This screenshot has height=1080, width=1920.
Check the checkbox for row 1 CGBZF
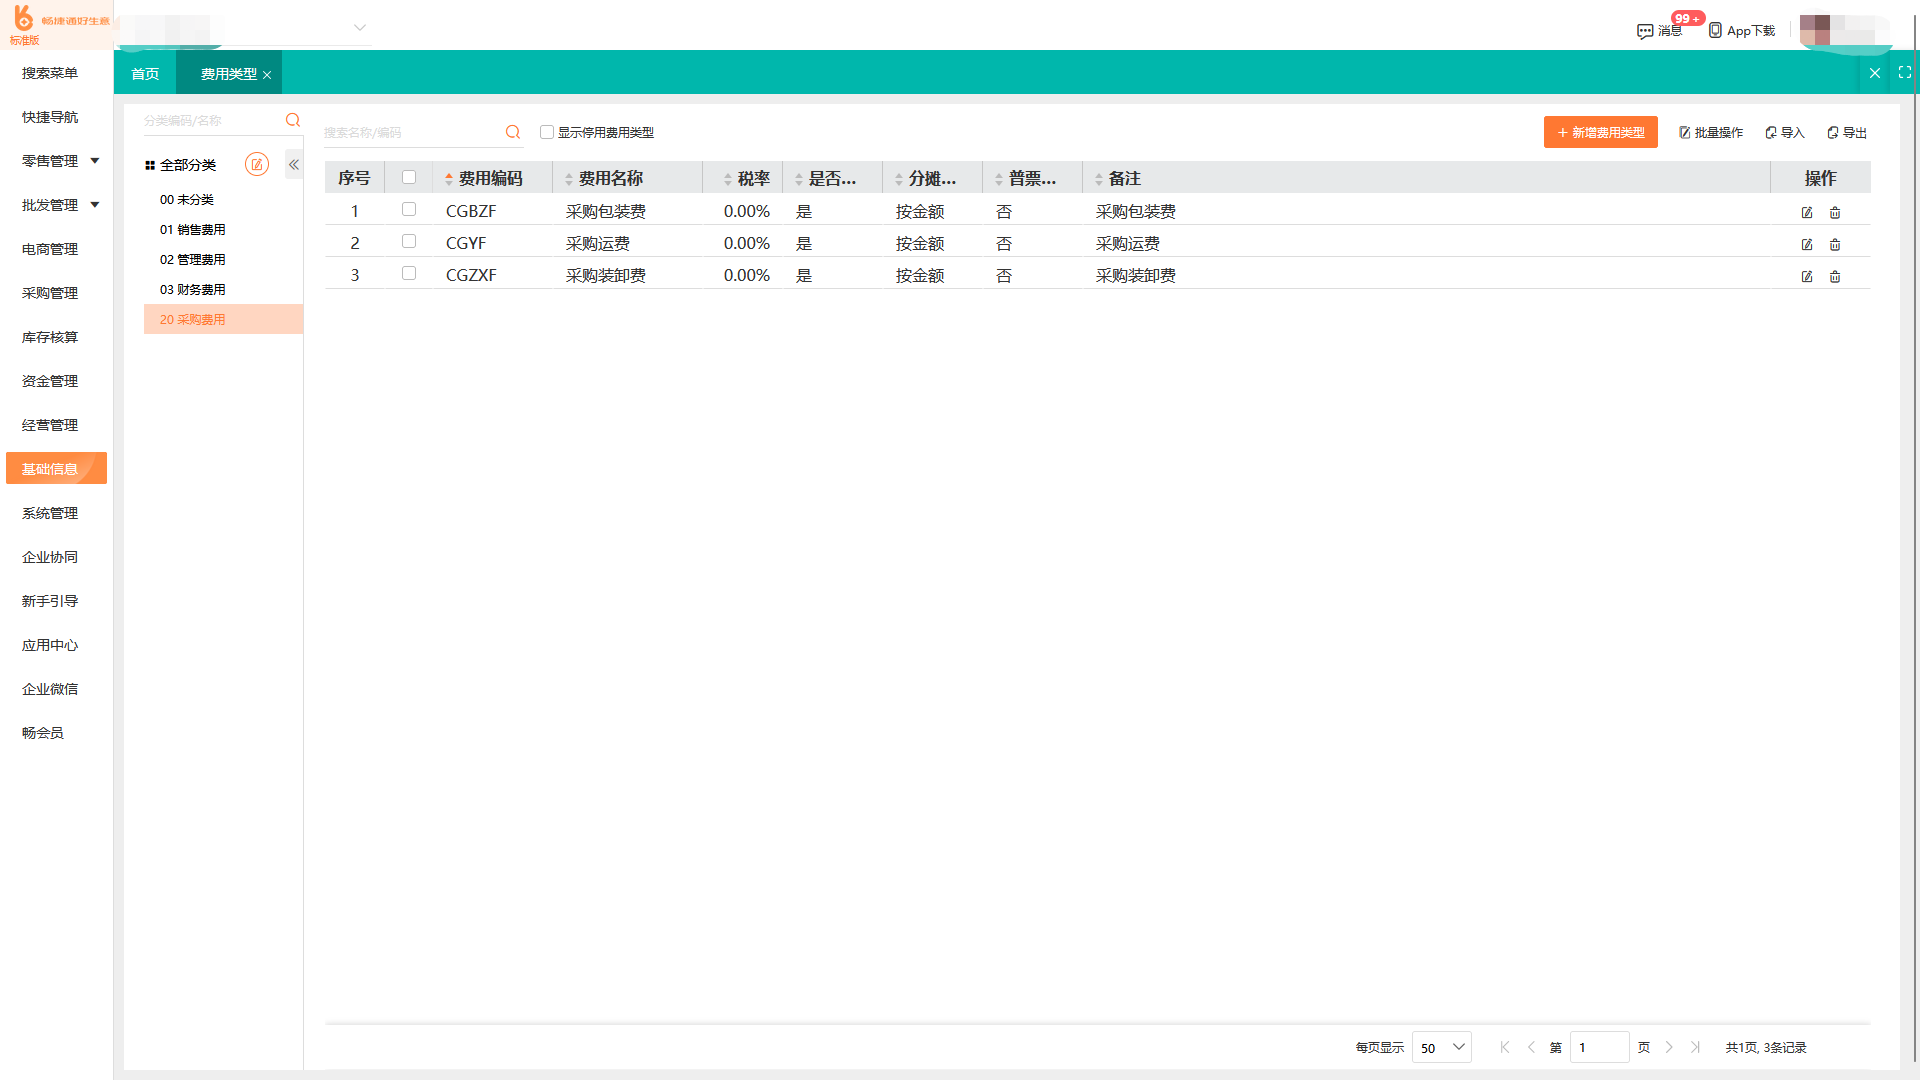coord(407,210)
